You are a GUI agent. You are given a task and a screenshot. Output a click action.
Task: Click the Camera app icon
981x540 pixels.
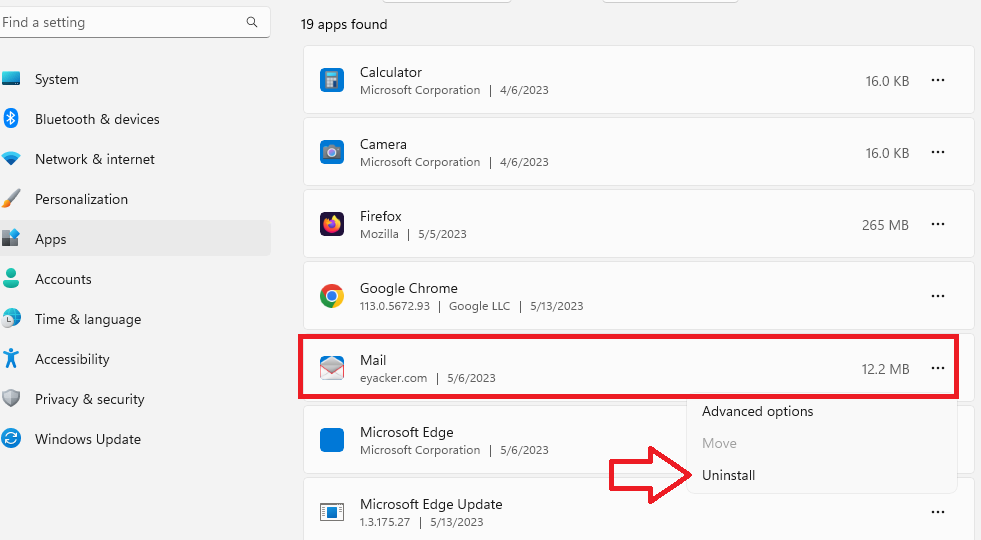coord(332,152)
